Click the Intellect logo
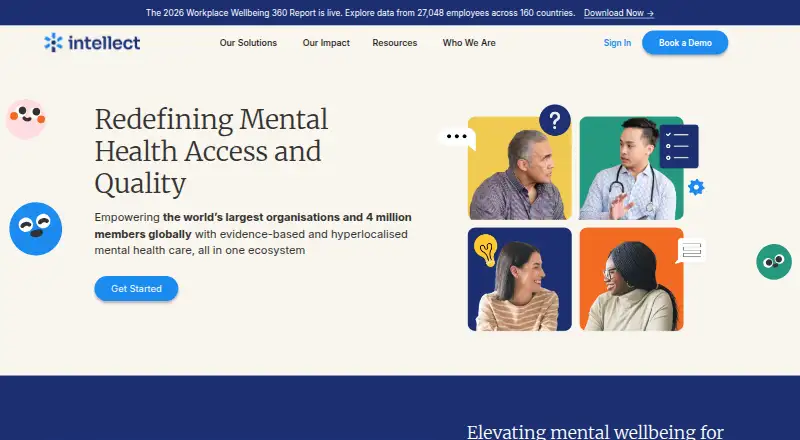Viewport: 800px width, 440px height. [x=92, y=43]
